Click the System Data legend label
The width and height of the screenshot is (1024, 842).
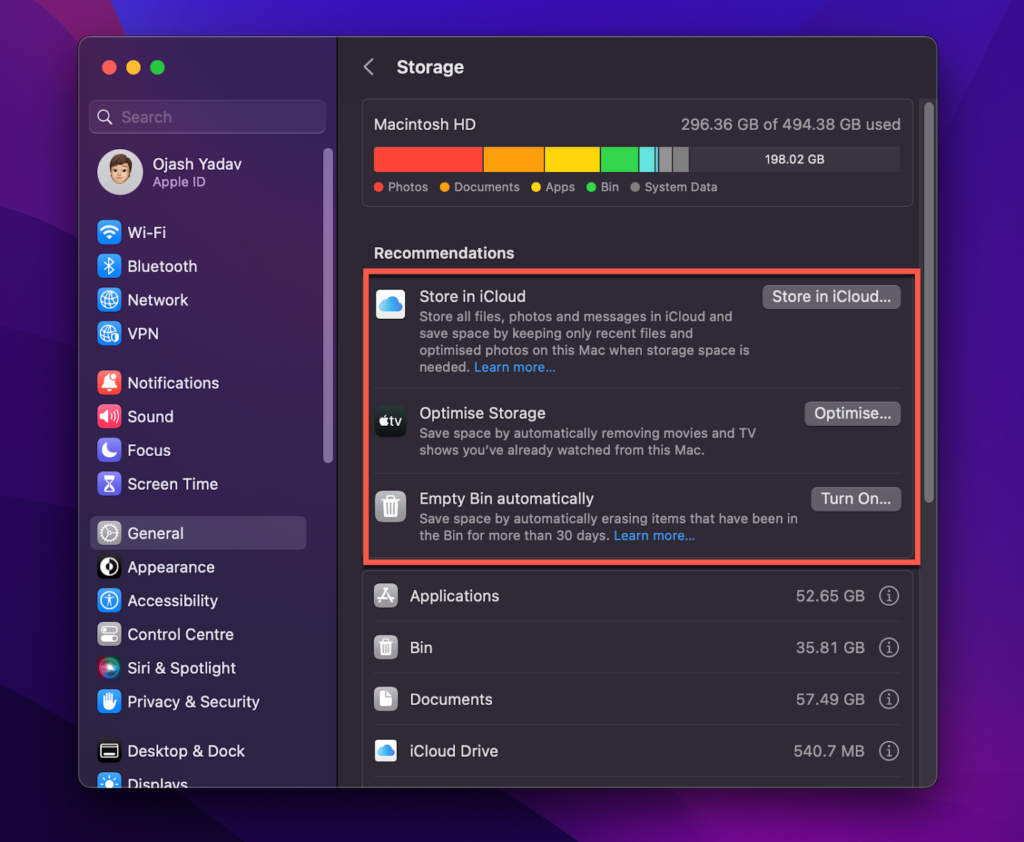680,187
